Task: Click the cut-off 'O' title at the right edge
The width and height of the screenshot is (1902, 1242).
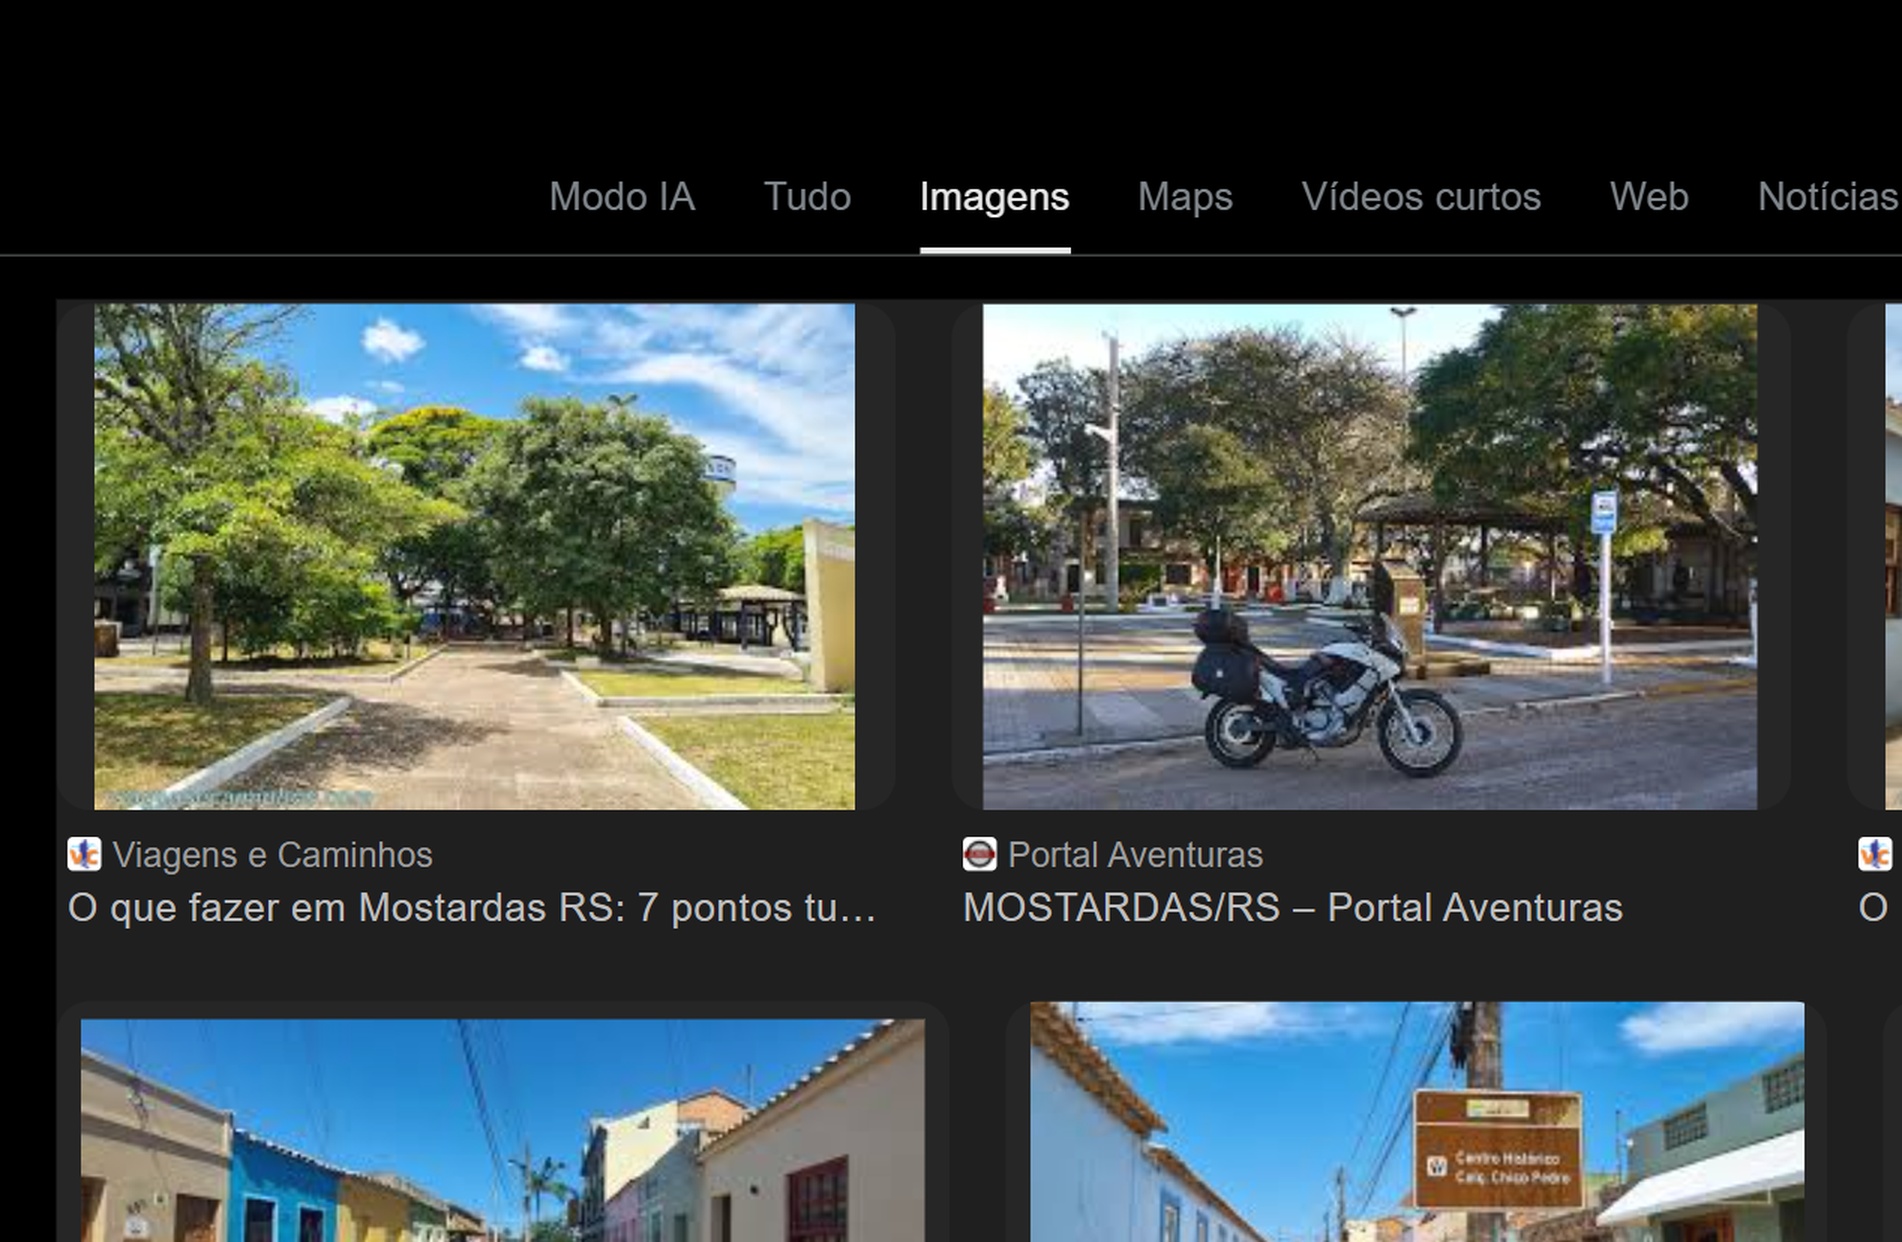Action: click(x=1873, y=908)
